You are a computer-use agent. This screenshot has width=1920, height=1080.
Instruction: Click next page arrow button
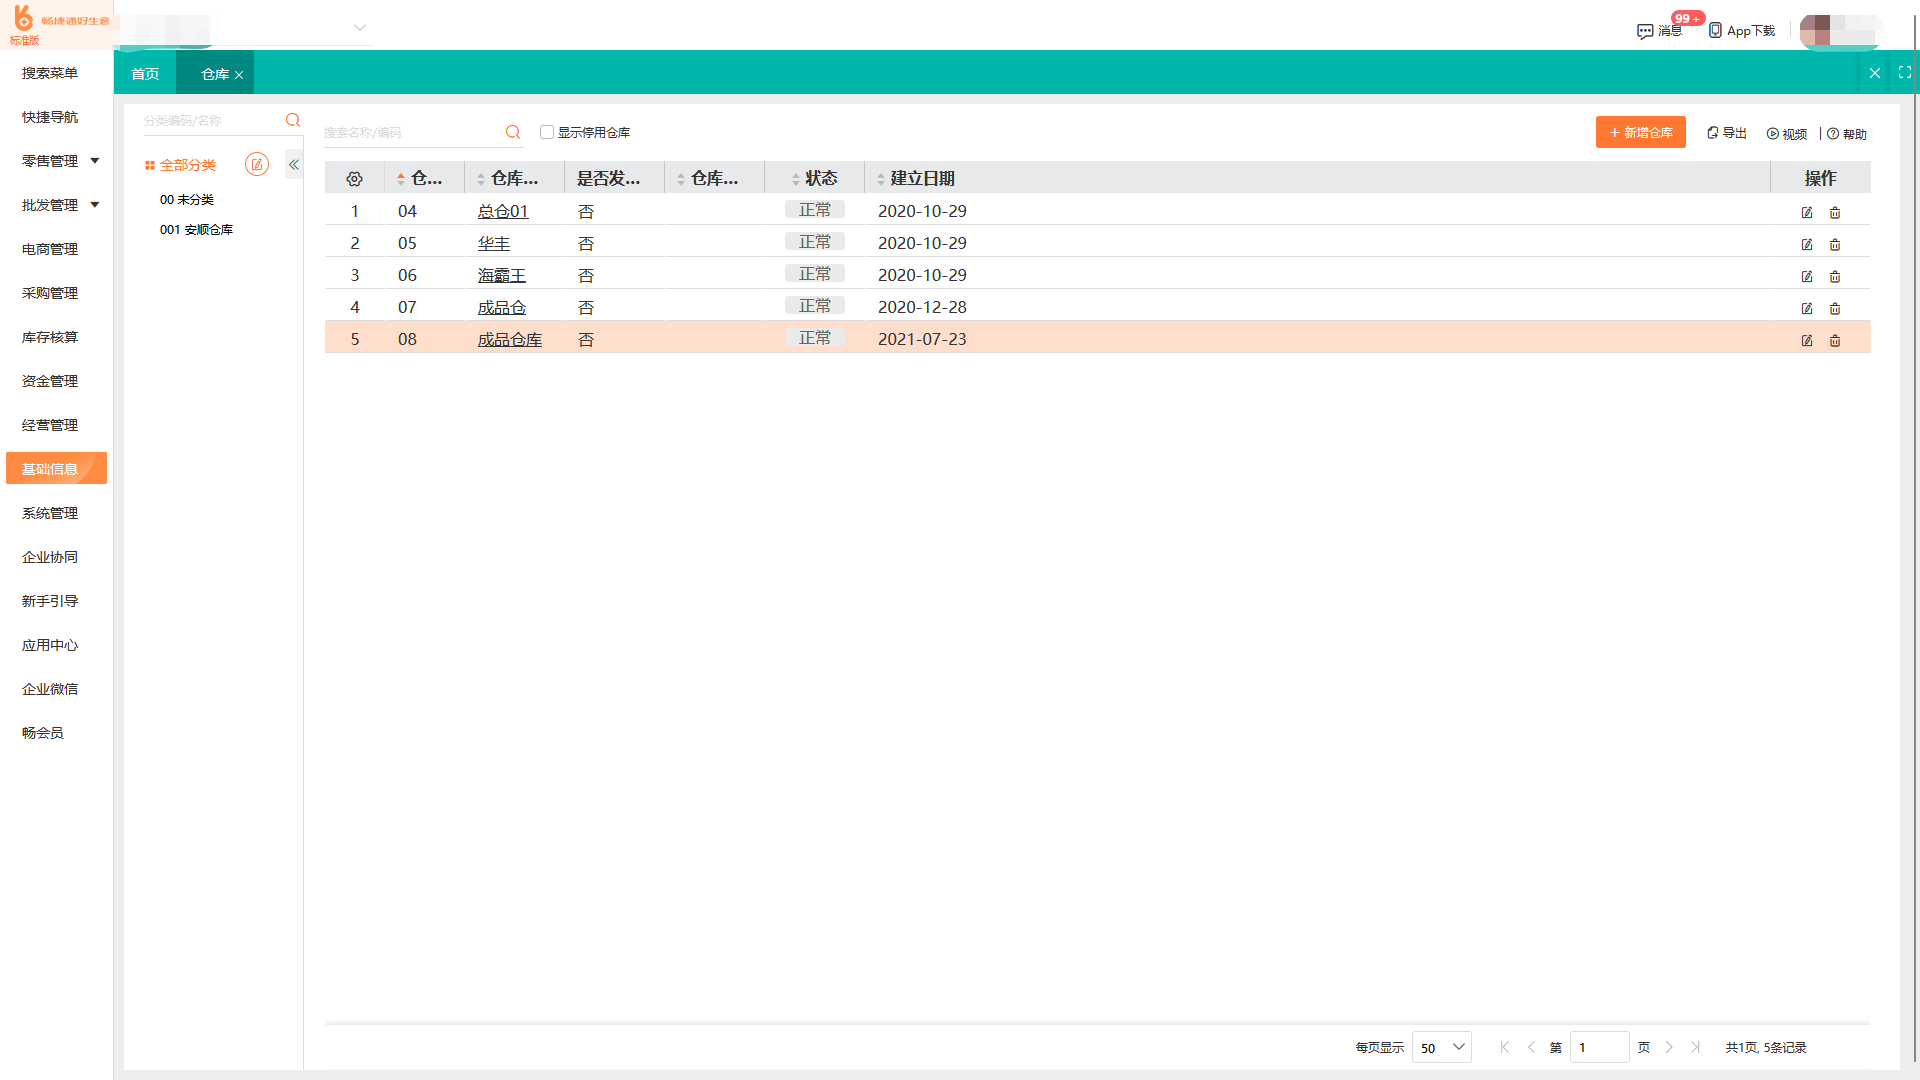1668,1047
